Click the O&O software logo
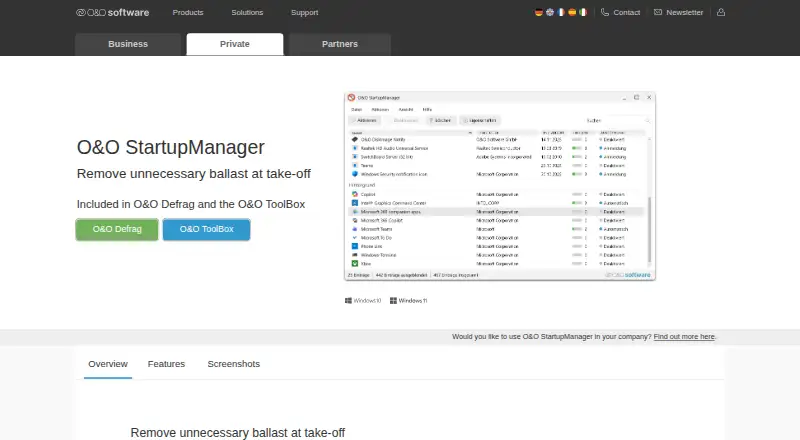800x440 pixels. 112,12
